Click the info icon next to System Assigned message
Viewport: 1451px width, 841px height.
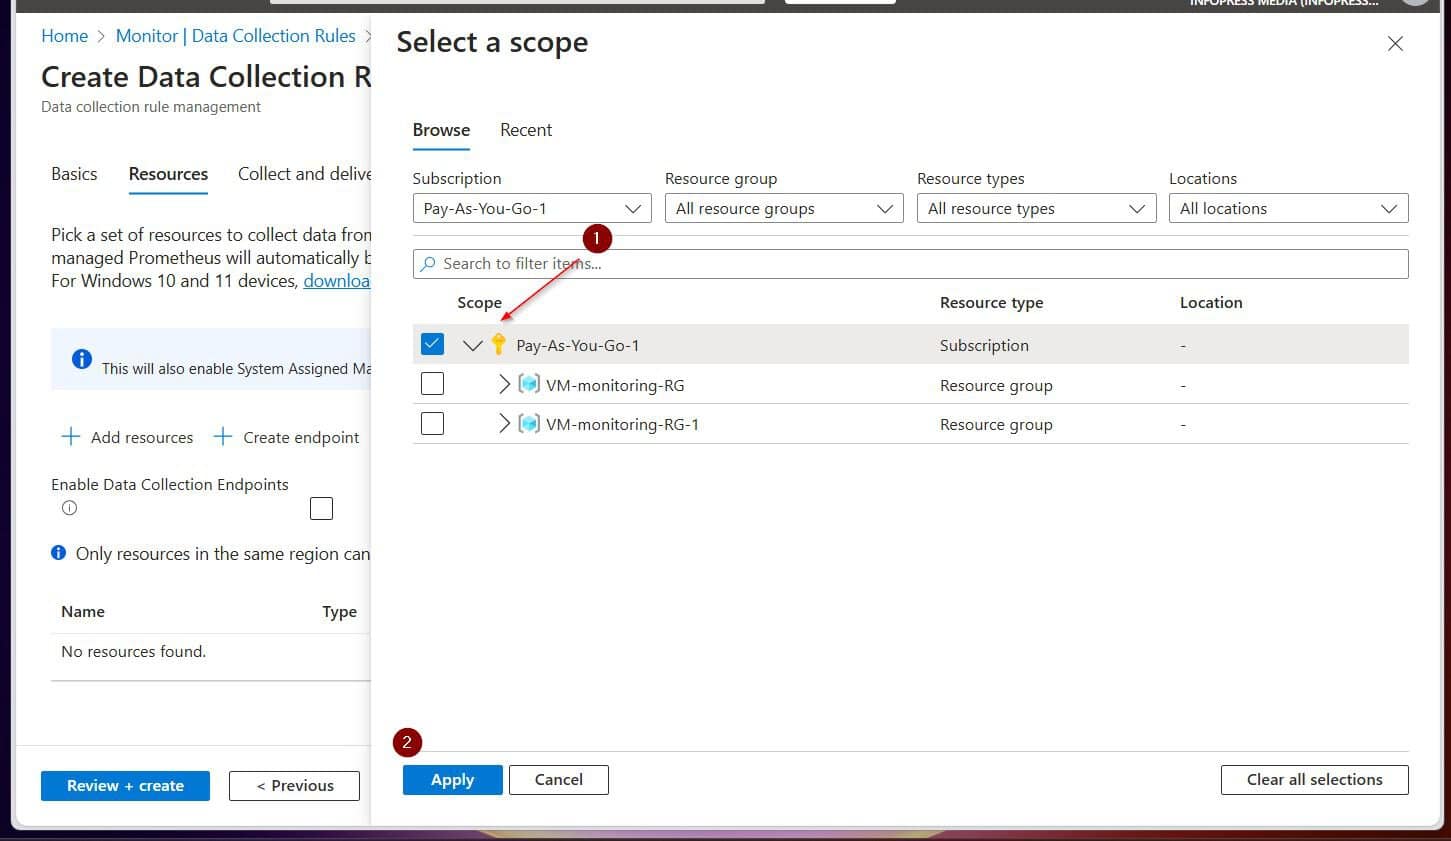point(82,360)
